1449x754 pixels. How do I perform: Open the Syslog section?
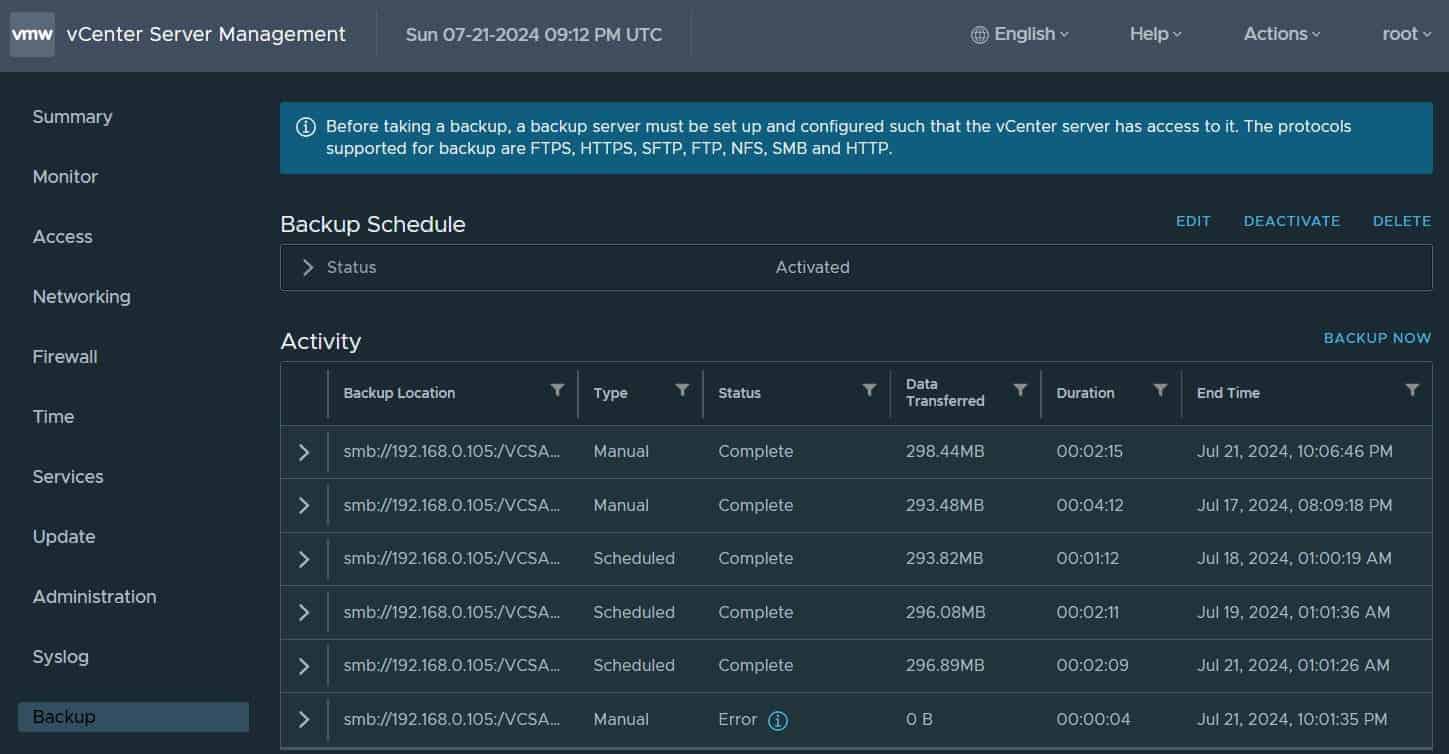coord(60,657)
